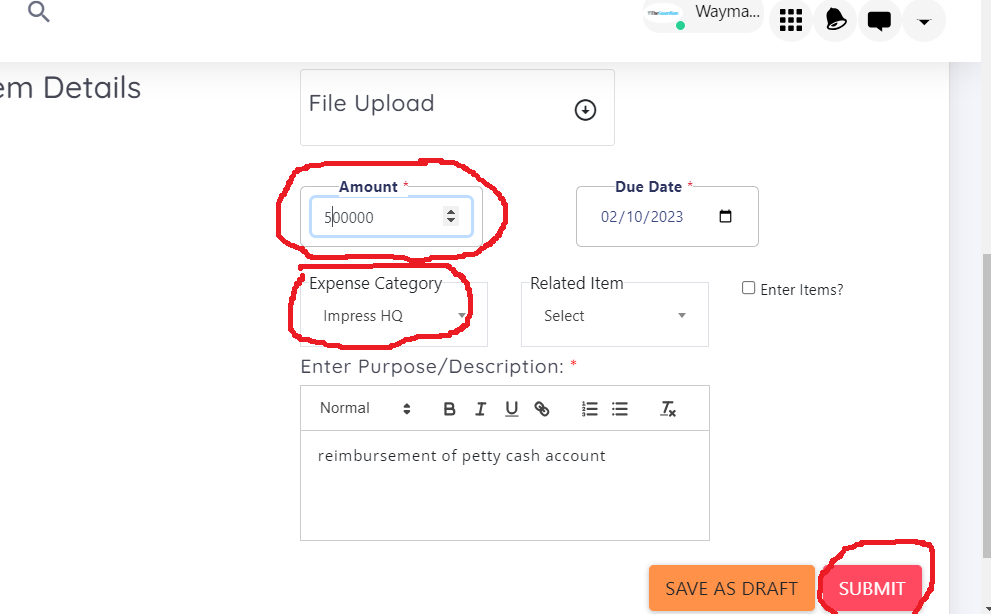Click the File Upload download icon
The width and height of the screenshot is (991, 614).
click(x=585, y=110)
